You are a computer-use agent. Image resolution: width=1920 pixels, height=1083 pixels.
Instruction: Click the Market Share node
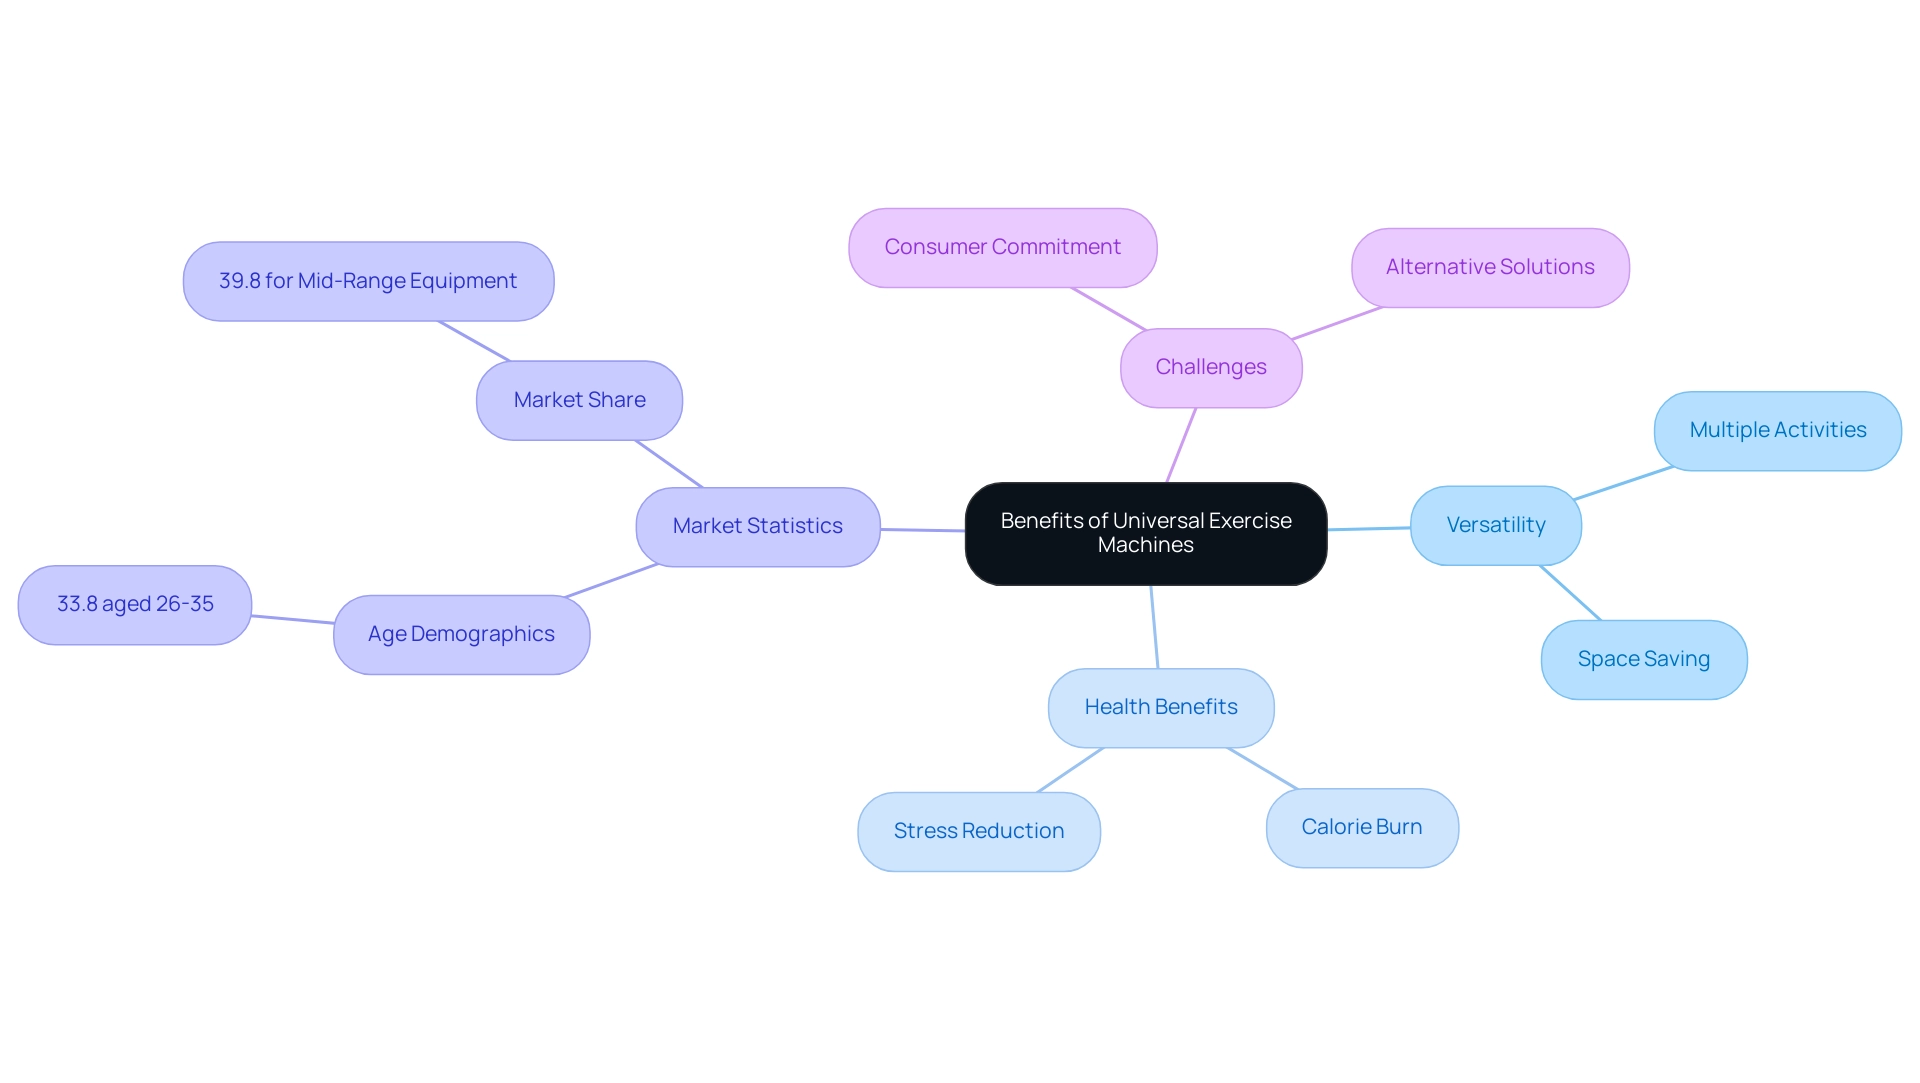point(579,400)
